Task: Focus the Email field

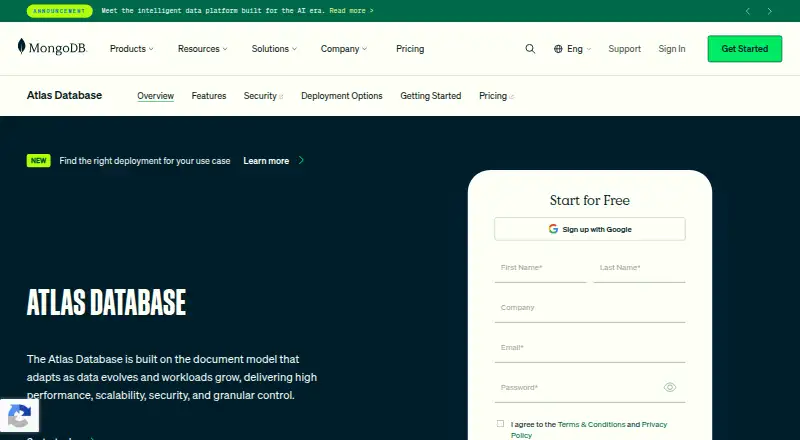Action: 590,349
